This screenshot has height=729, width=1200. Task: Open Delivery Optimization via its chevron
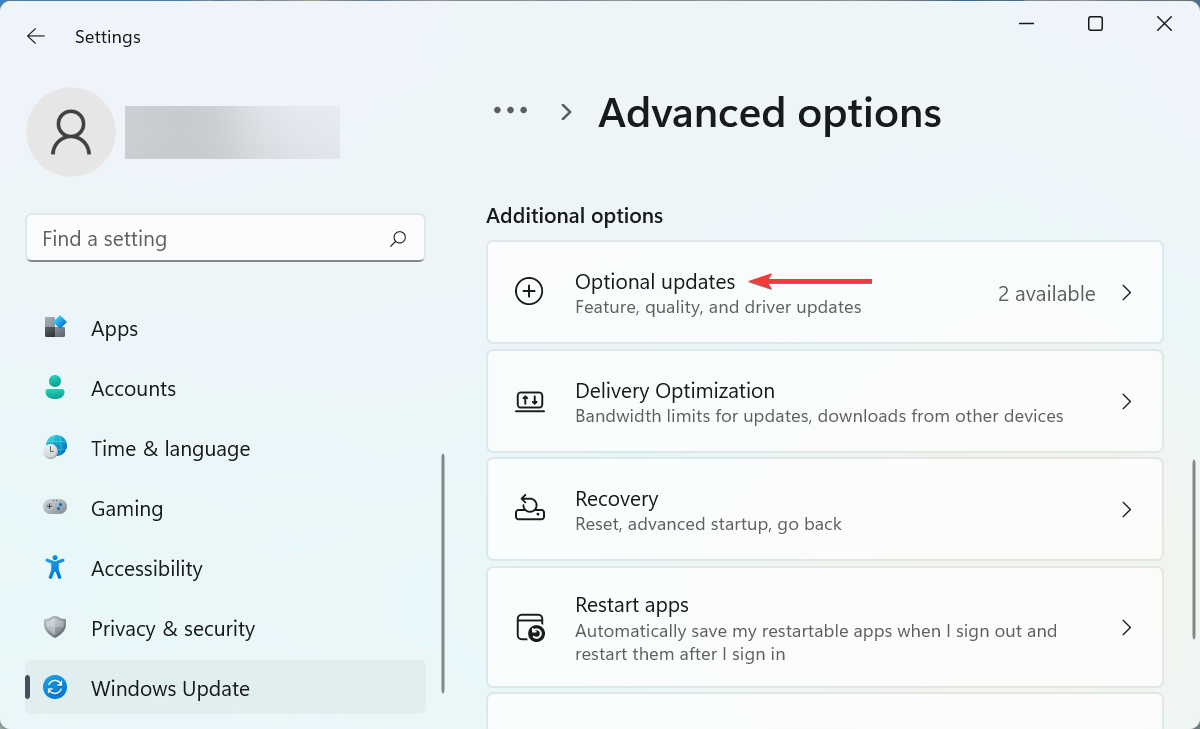click(1127, 401)
